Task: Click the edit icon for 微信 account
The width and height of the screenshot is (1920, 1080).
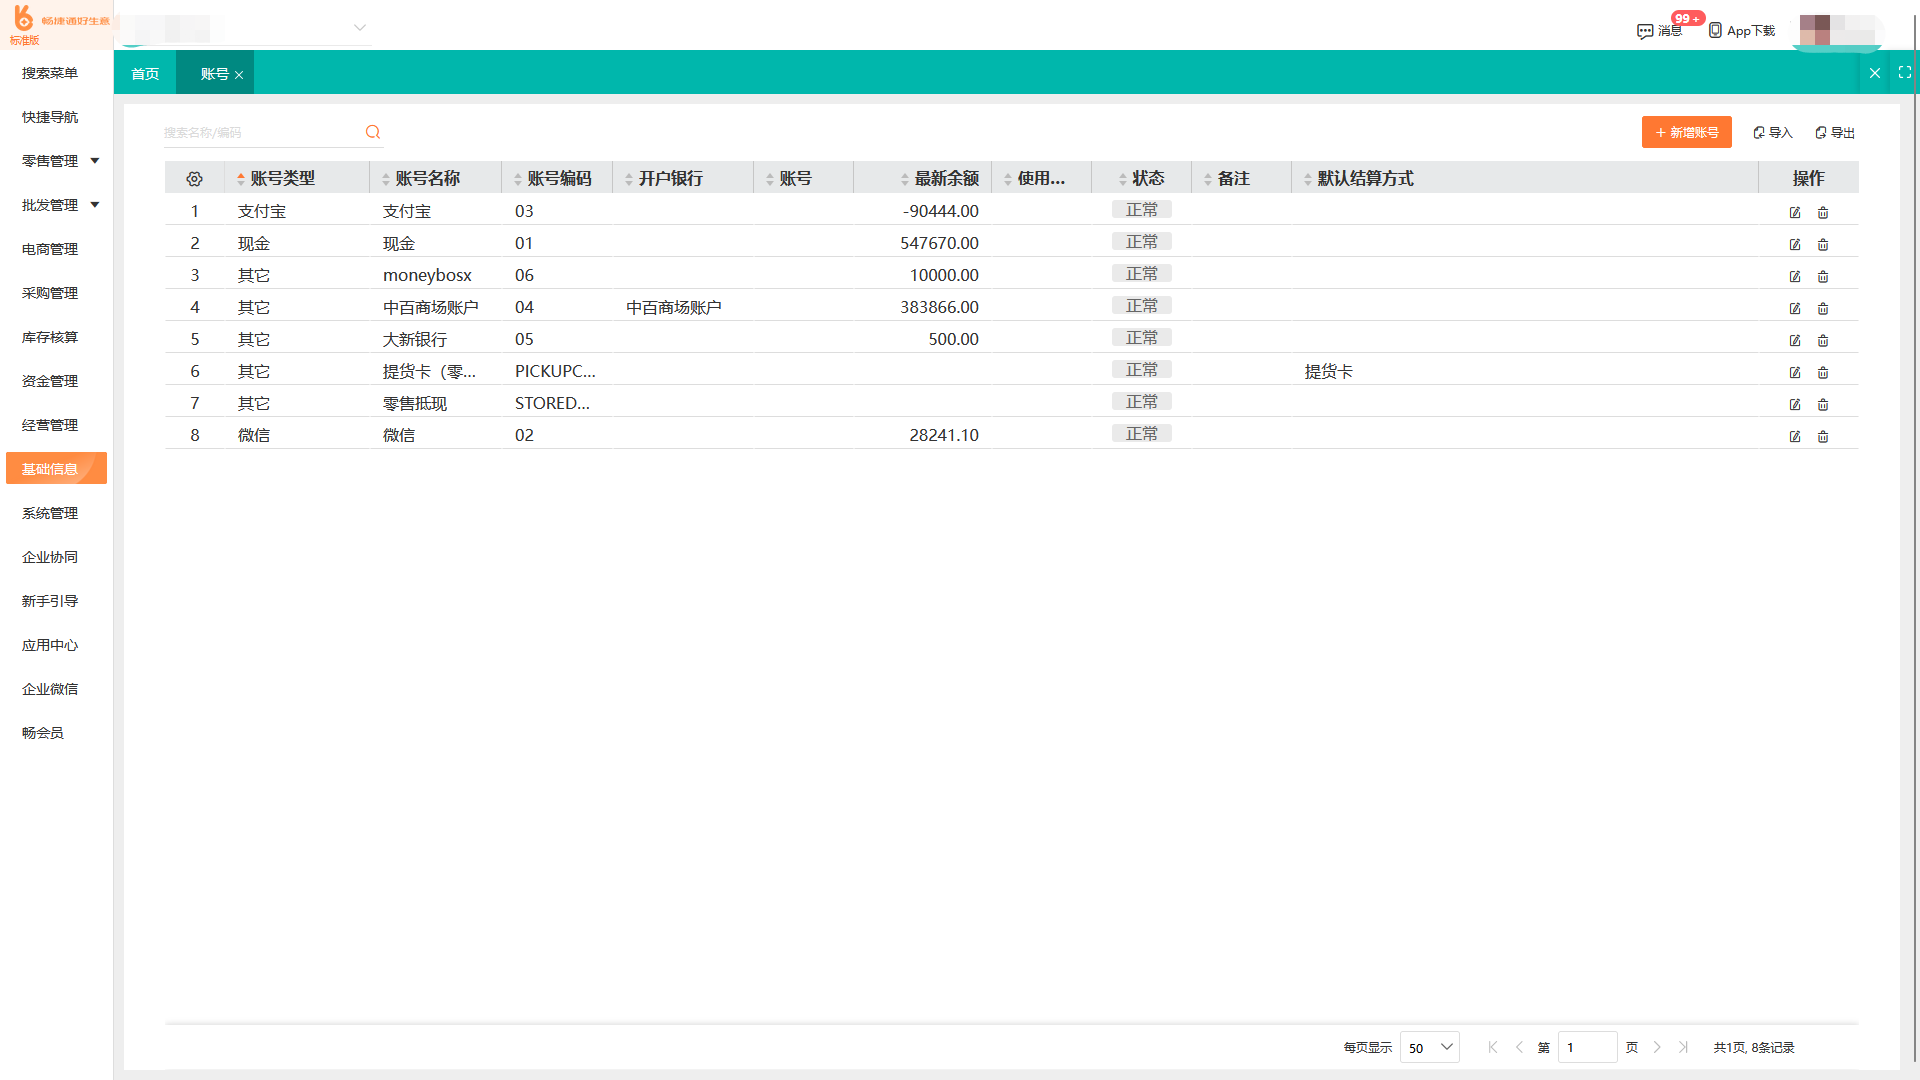Action: [x=1795, y=433]
